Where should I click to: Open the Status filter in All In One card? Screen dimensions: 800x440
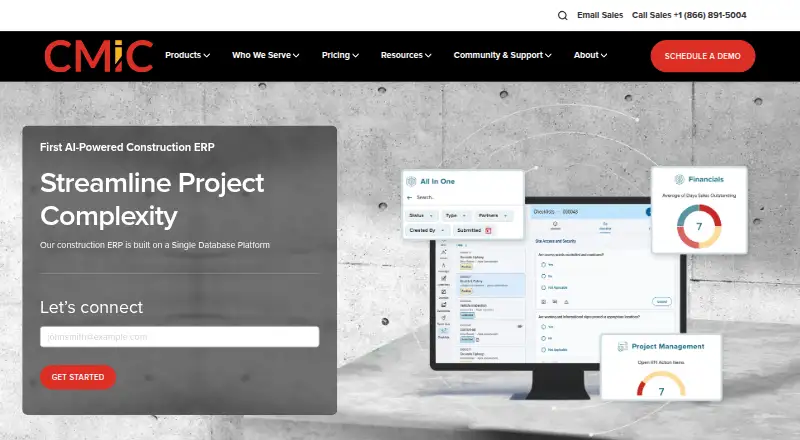click(421, 215)
